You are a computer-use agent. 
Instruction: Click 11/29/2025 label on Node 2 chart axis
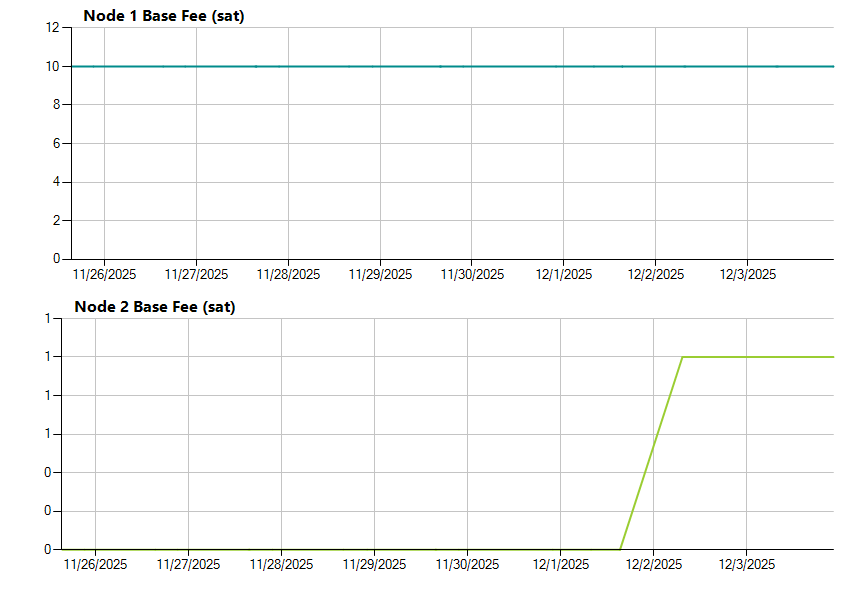(374, 564)
